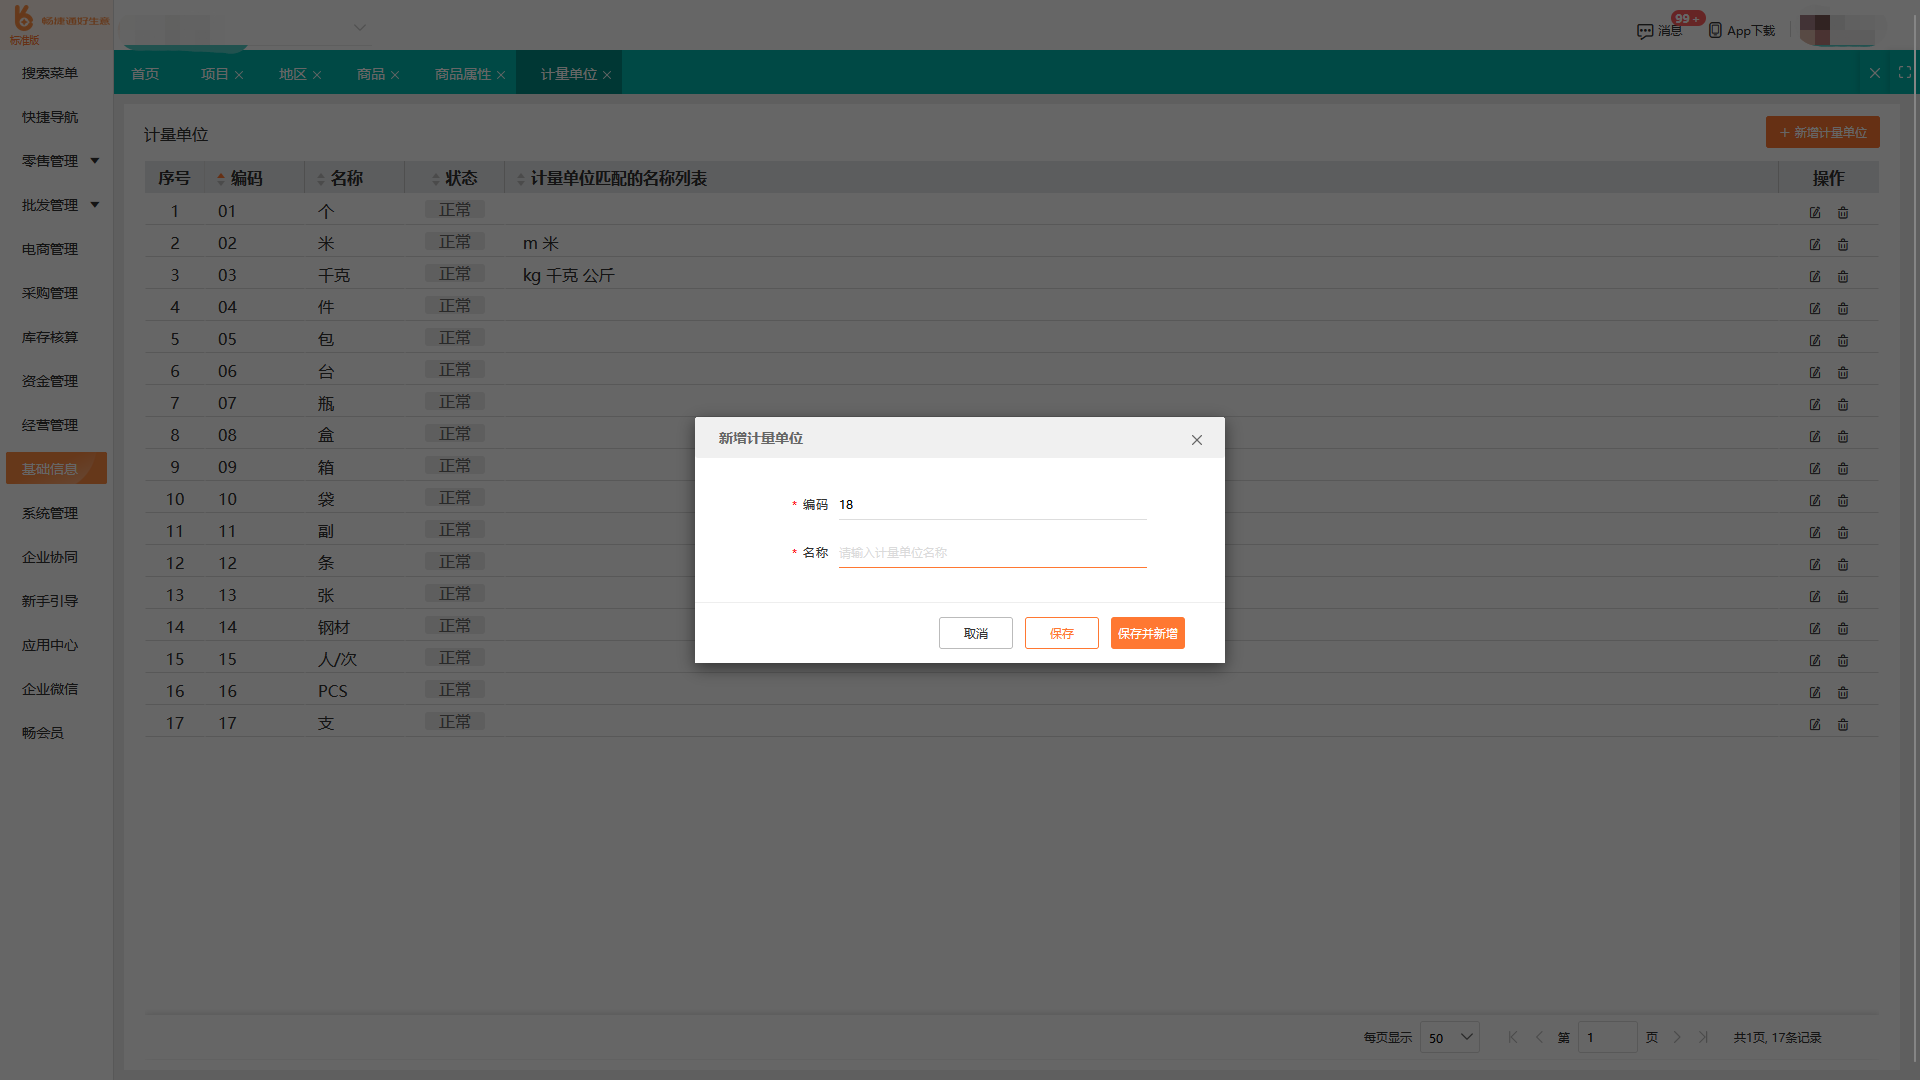Click the close X icon on dialog
1920x1080 pixels.
(x=1197, y=439)
